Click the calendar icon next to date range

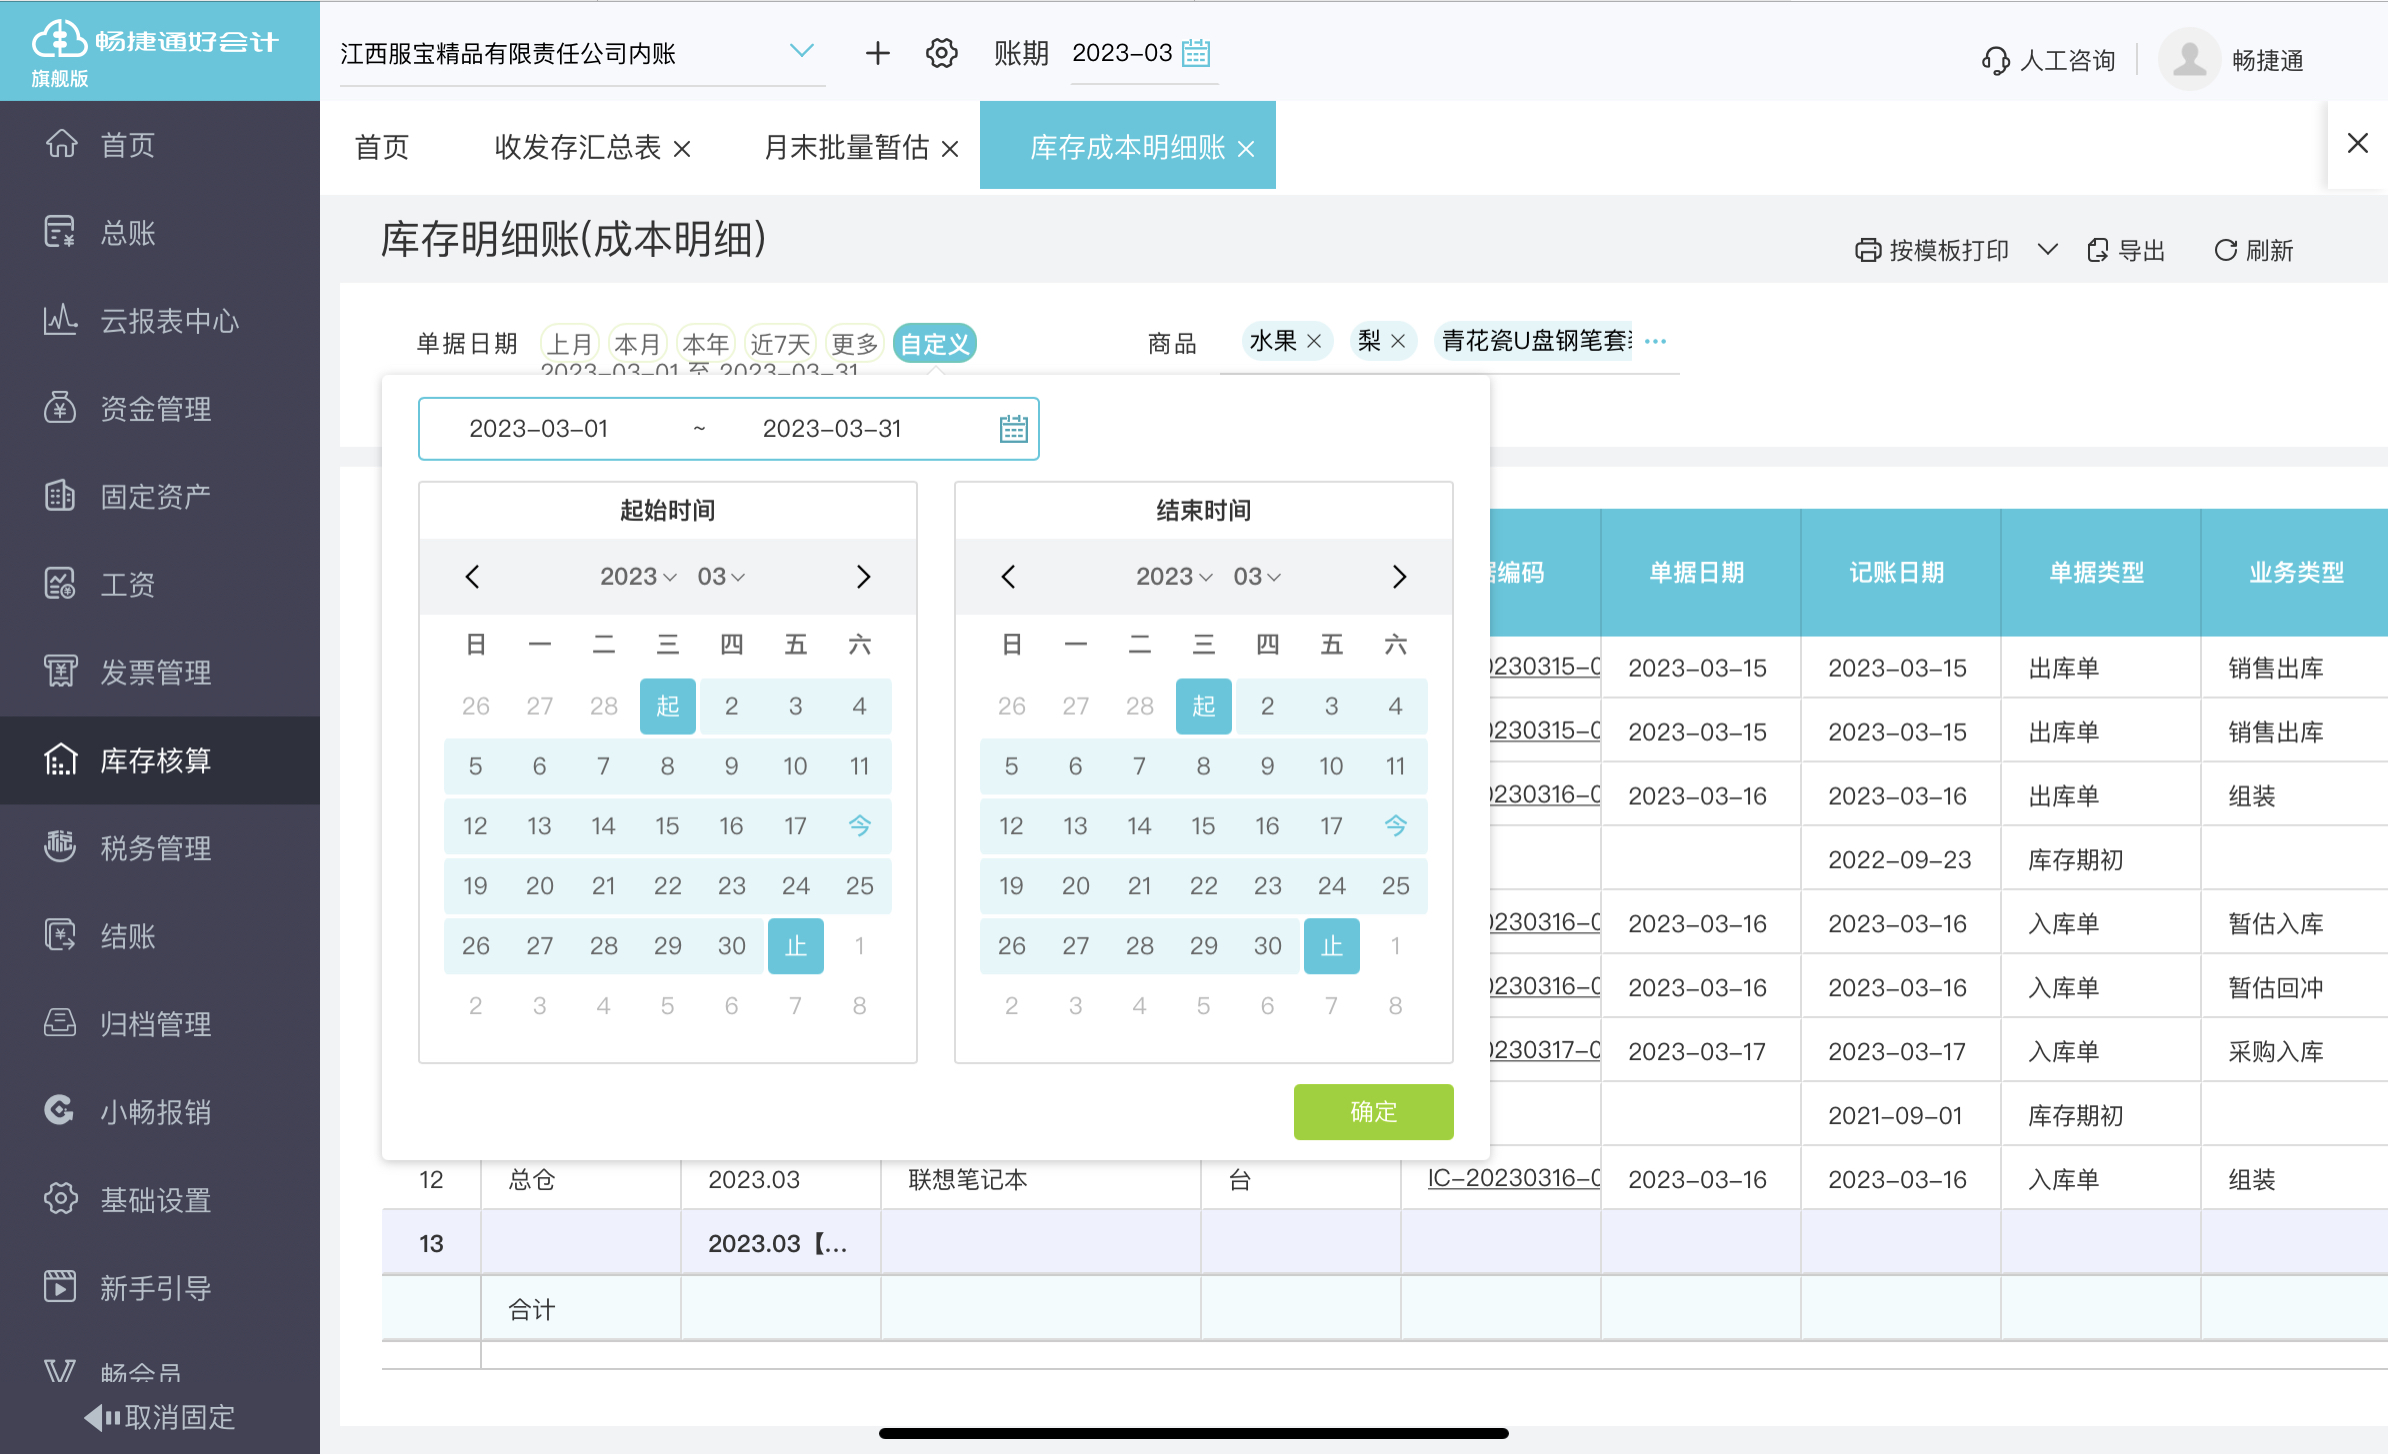1011,428
